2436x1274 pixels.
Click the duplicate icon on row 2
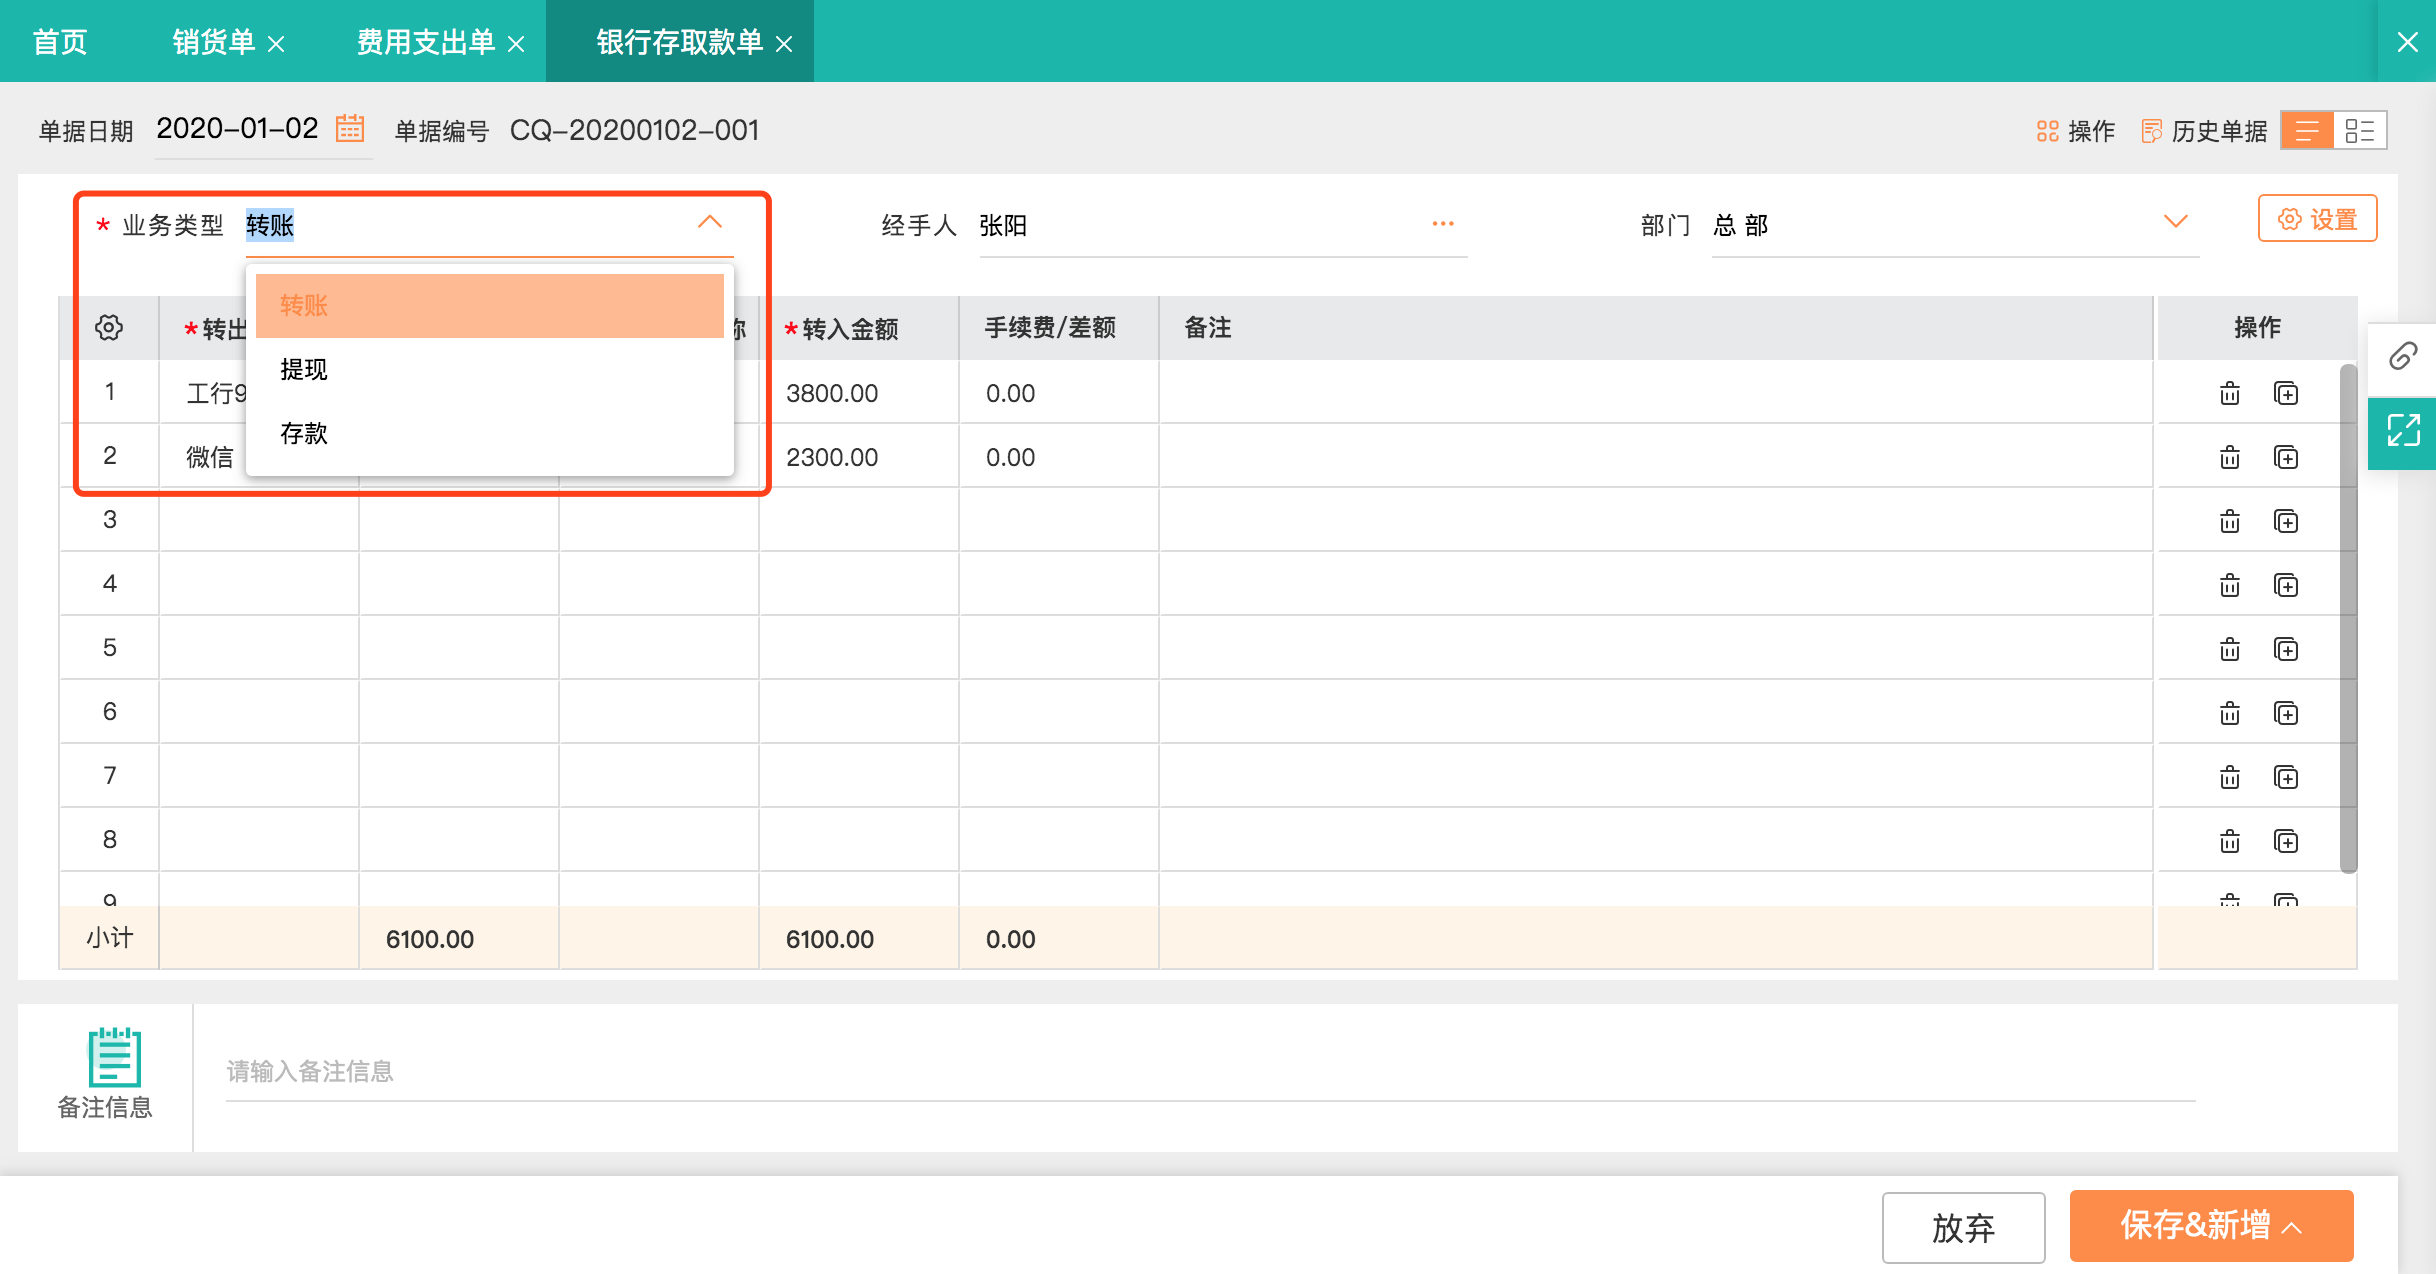click(x=2285, y=456)
